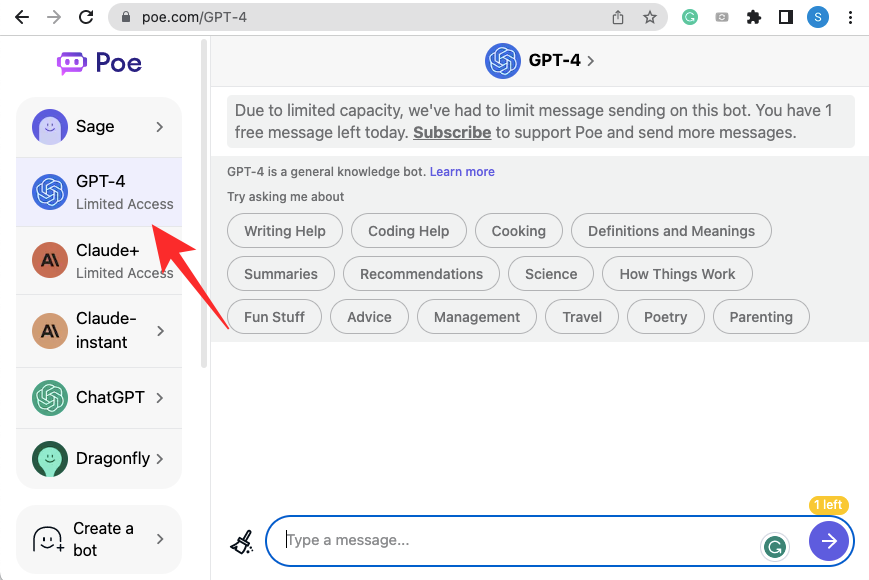This screenshot has width=869, height=580.
Task: Choose the Science suggestion
Action: click(551, 274)
